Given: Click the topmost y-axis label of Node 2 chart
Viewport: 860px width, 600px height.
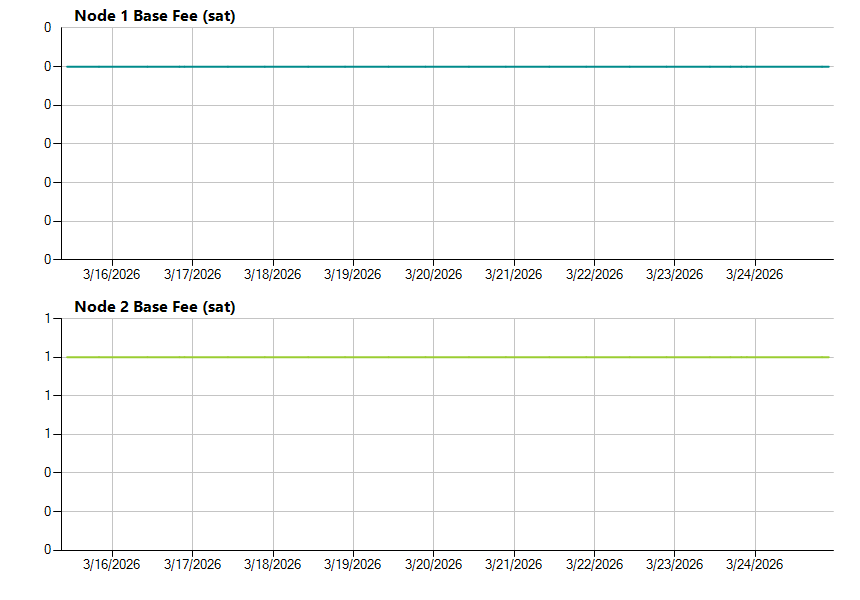Looking at the screenshot, I should click(47, 319).
